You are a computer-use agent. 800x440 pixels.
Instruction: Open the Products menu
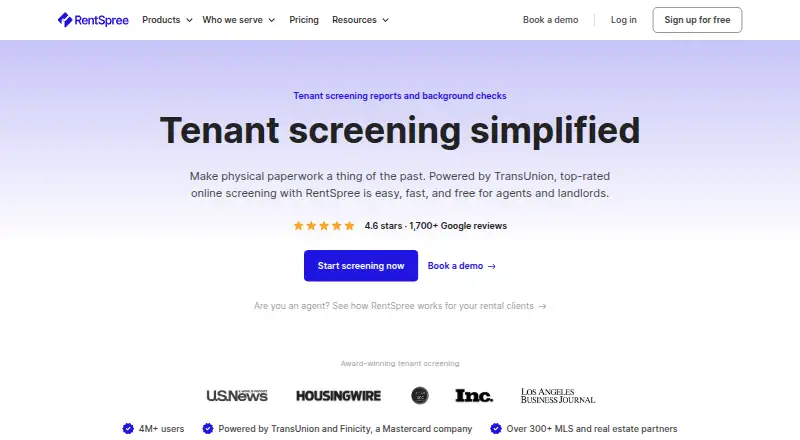point(161,20)
